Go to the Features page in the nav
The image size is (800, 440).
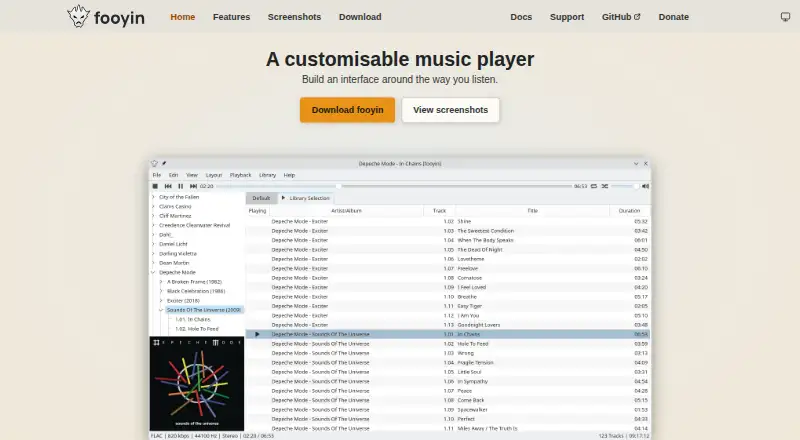pyautogui.click(x=232, y=17)
